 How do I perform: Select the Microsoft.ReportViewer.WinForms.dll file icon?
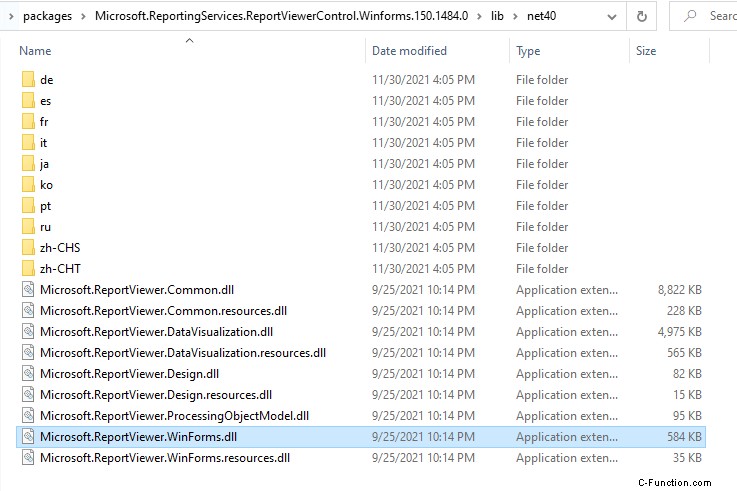28,437
